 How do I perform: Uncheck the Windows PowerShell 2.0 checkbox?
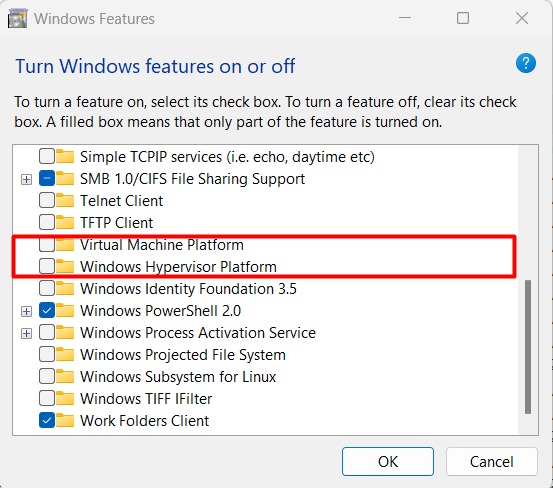[x=47, y=311]
